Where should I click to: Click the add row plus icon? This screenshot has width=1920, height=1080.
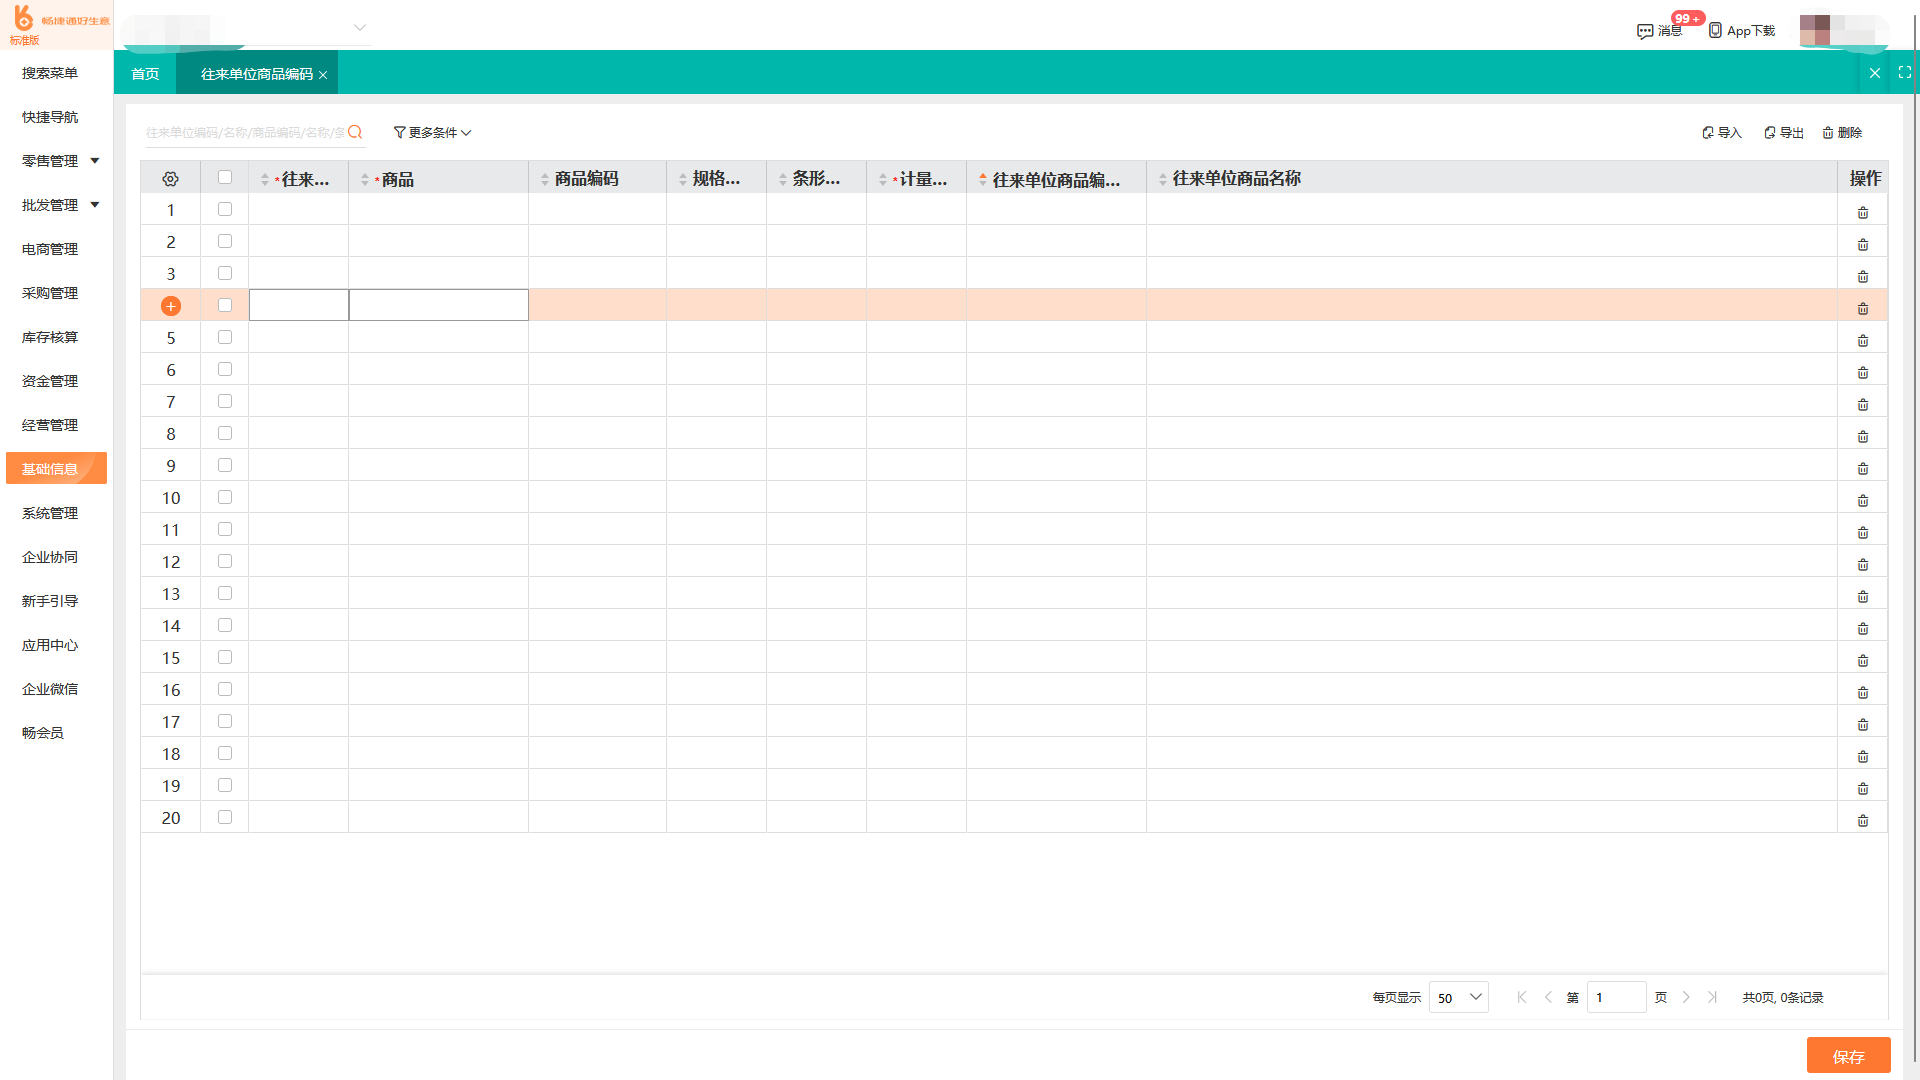[x=170, y=306]
